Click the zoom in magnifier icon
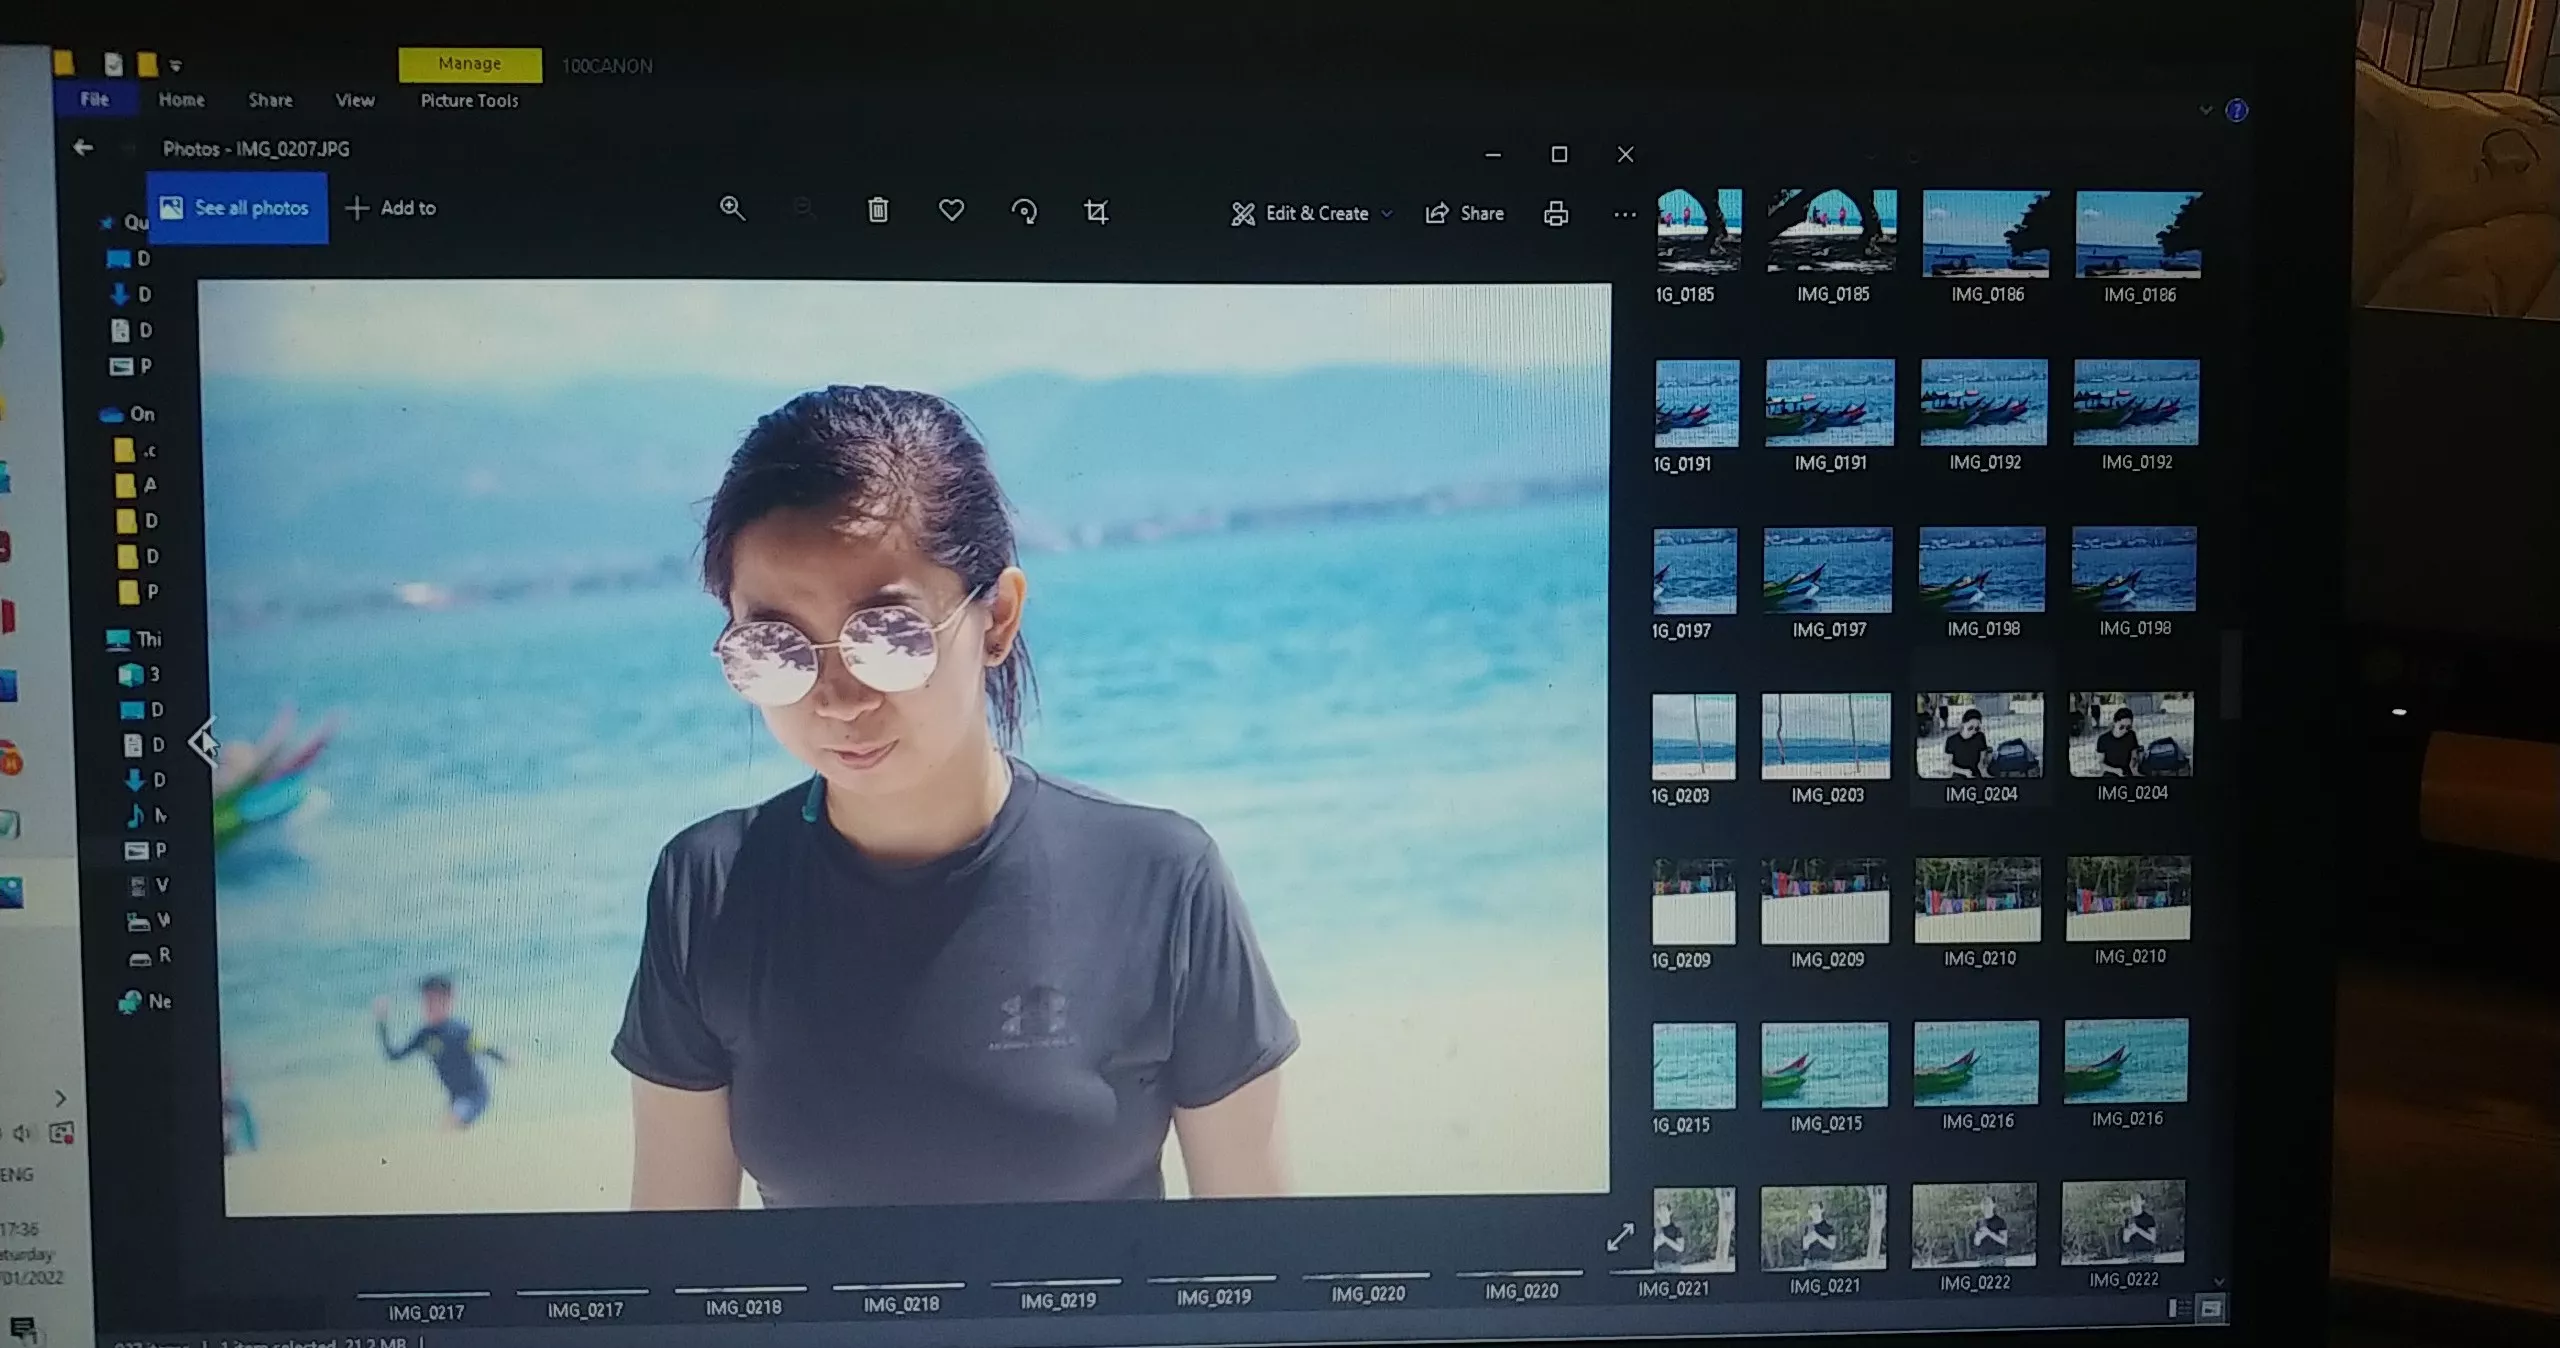This screenshot has height=1348, width=2560. point(732,208)
